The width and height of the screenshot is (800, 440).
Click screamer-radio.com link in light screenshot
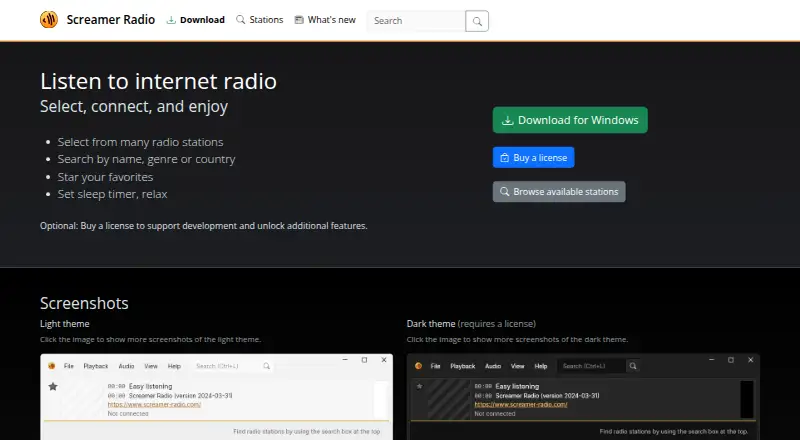(x=154, y=404)
